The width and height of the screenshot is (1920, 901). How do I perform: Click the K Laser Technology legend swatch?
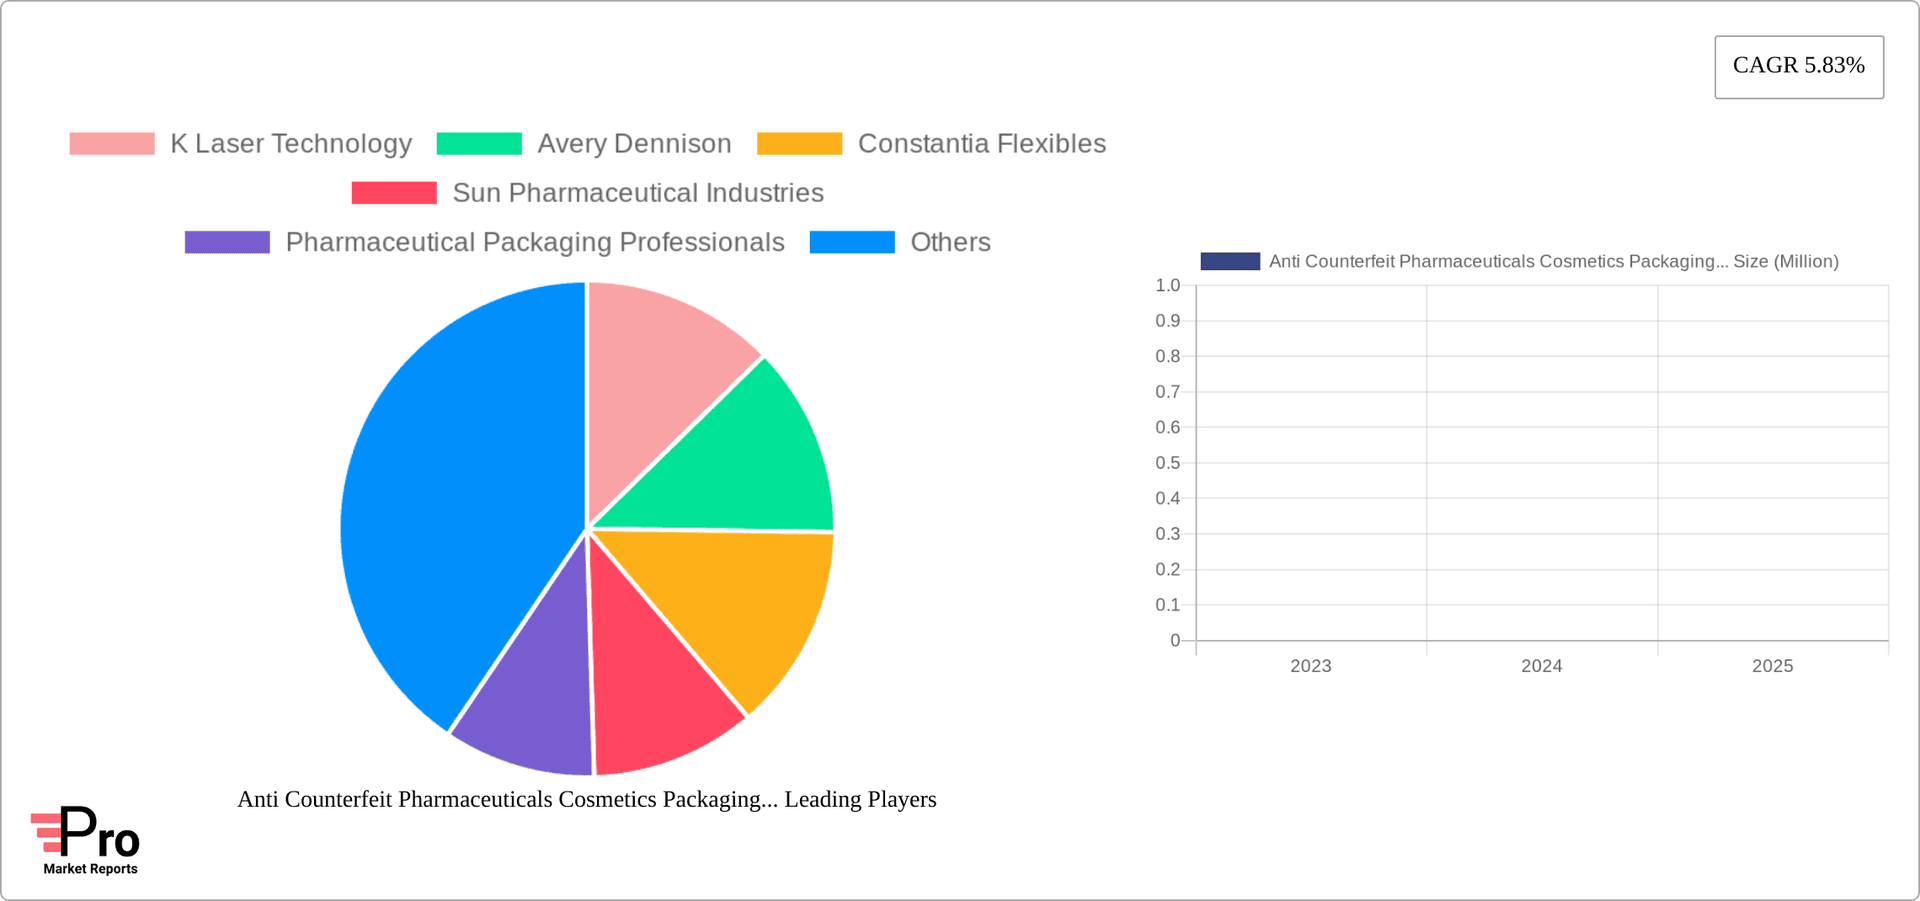111,143
